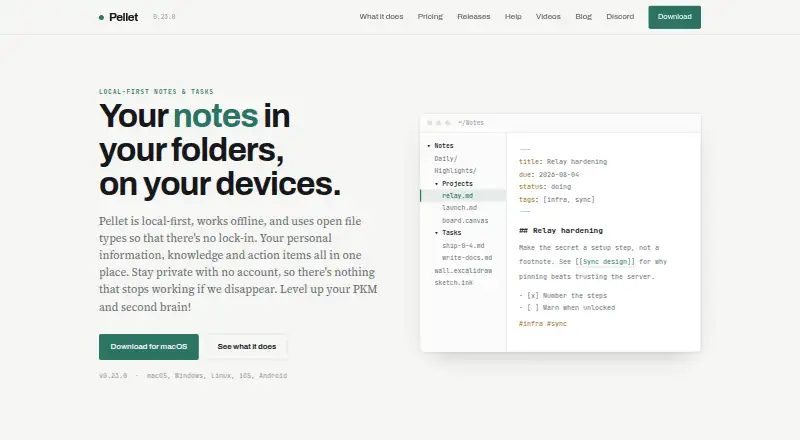Click Download for macOS
Screen dimensions: 800x440
pyautogui.click(x=149, y=347)
